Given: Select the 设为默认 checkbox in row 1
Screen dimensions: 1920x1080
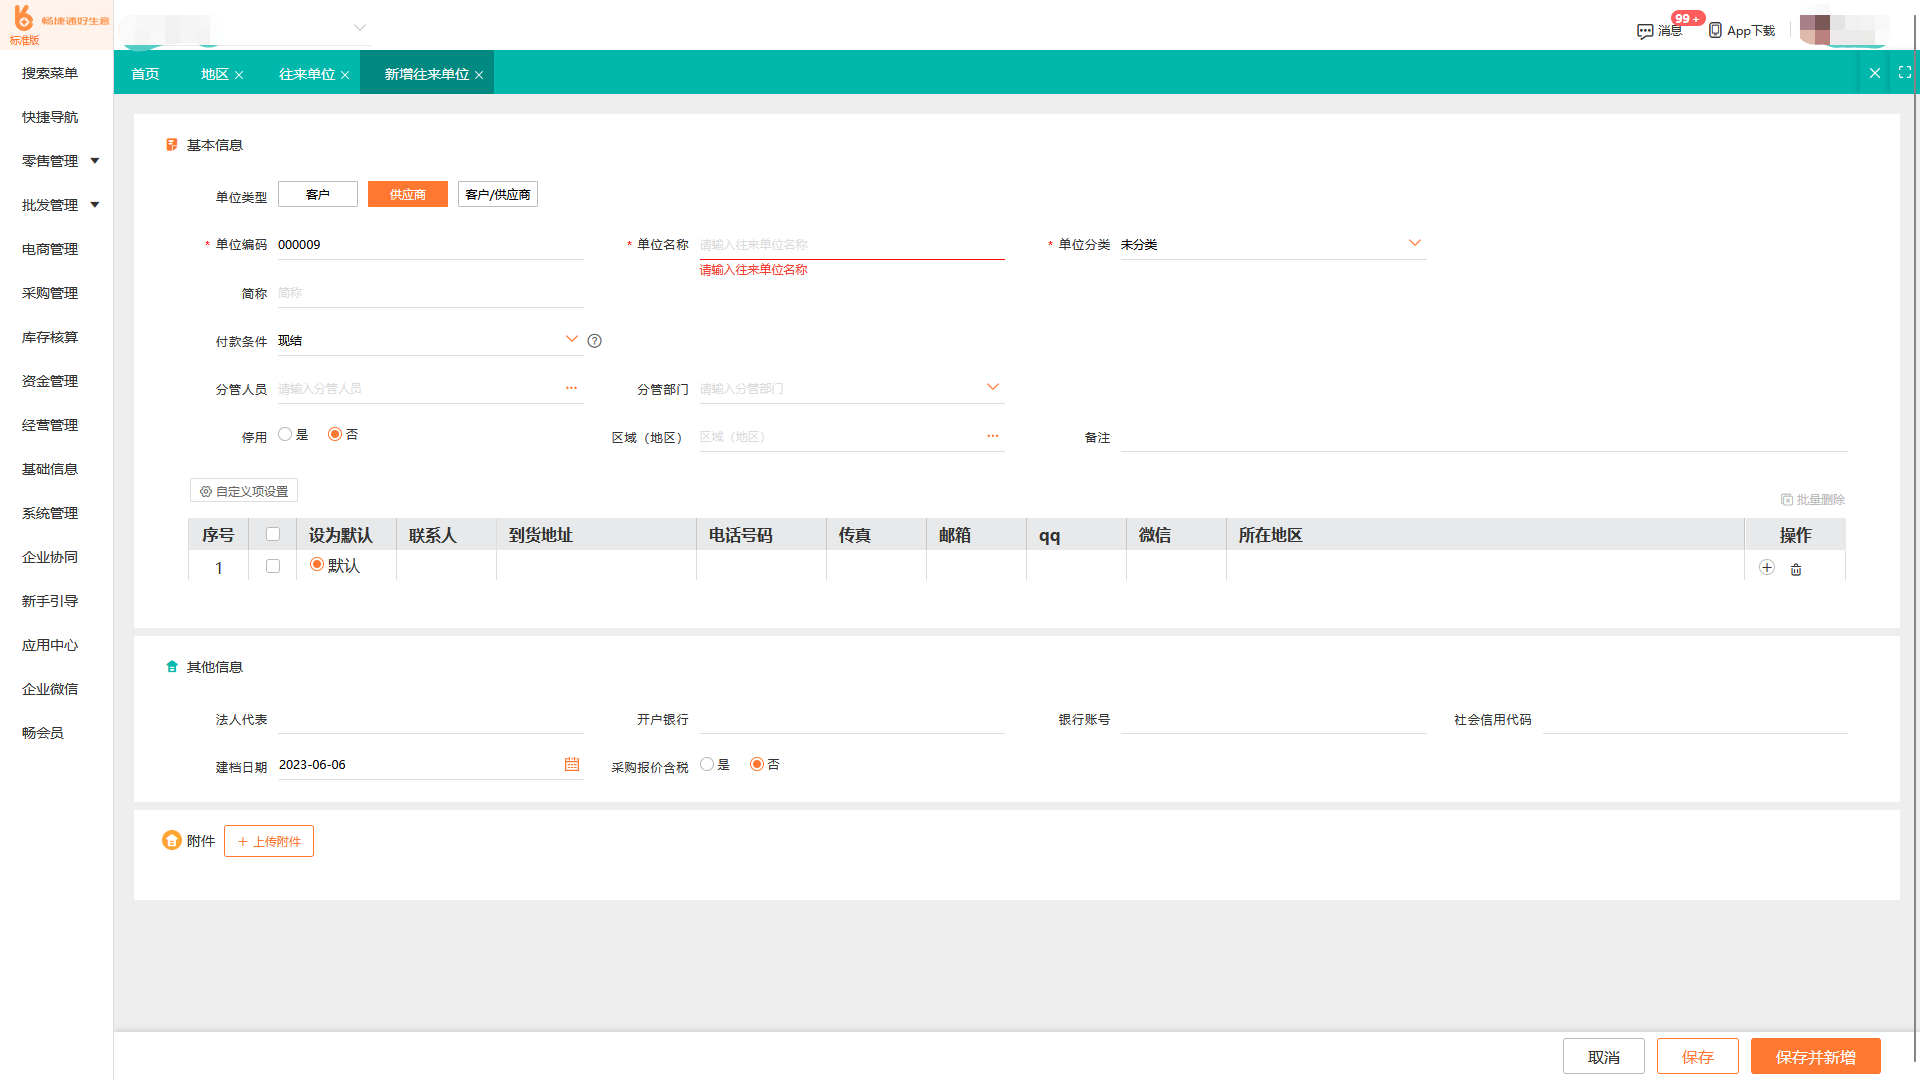Looking at the screenshot, I should [316, 566].
